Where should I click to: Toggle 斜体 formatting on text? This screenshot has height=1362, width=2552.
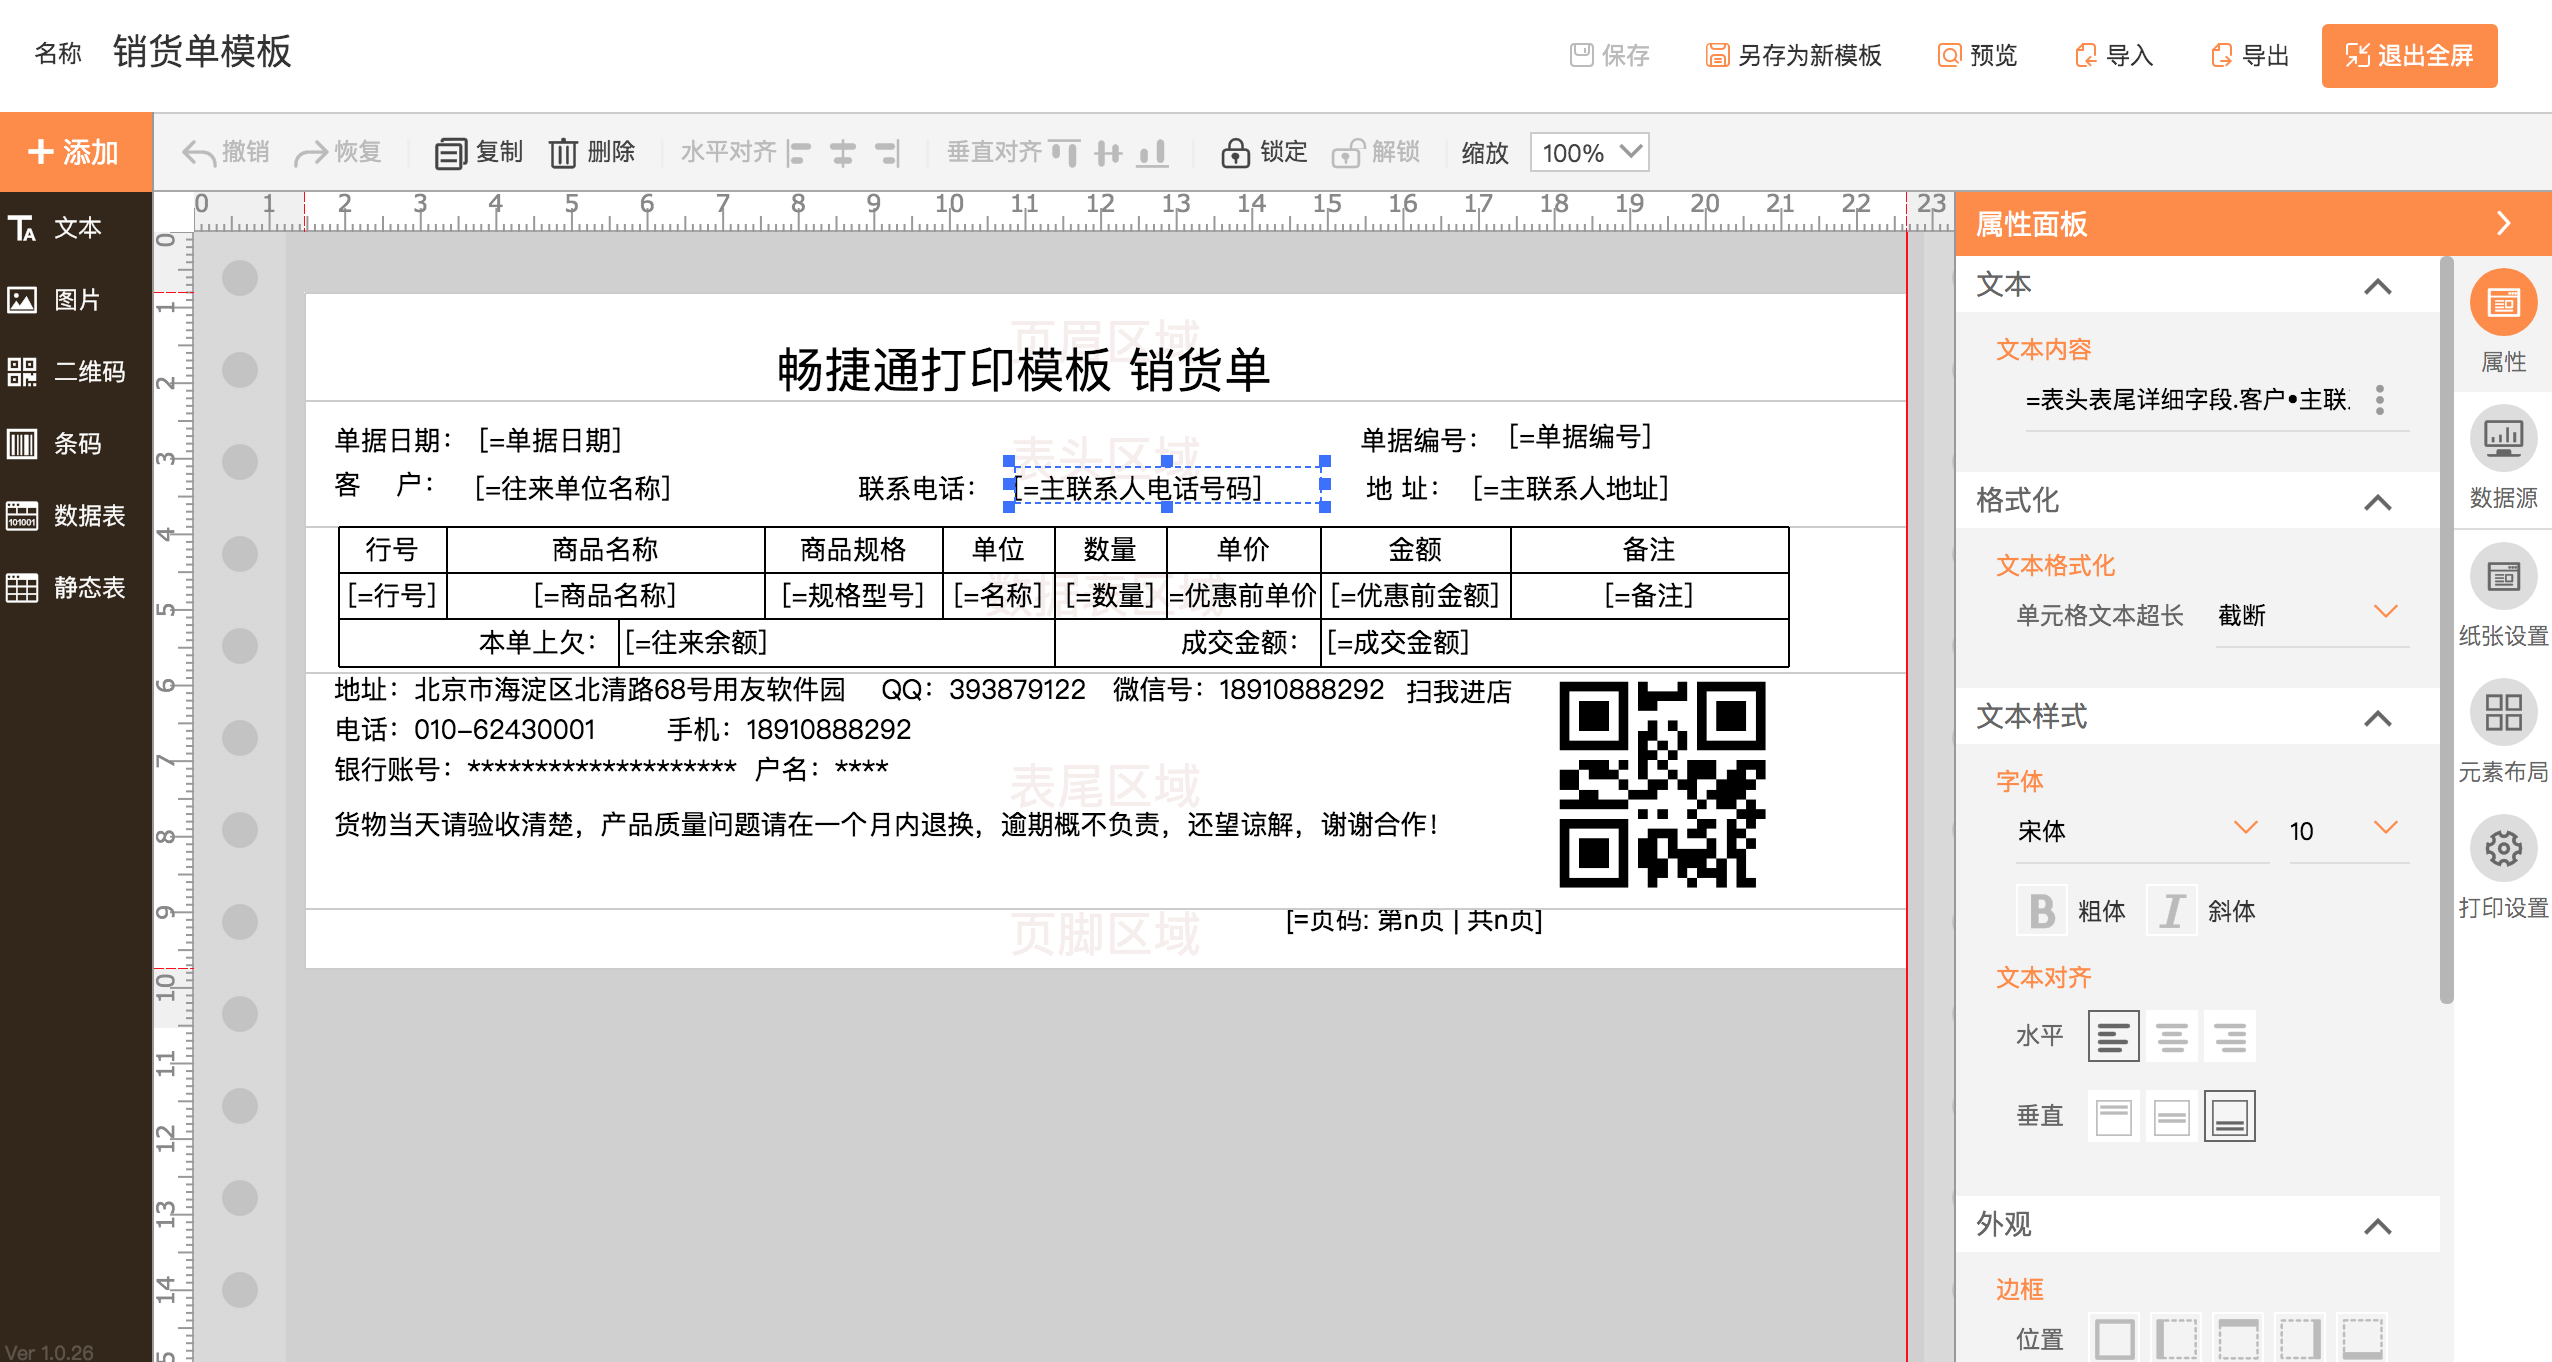[x=2167, y=911]
